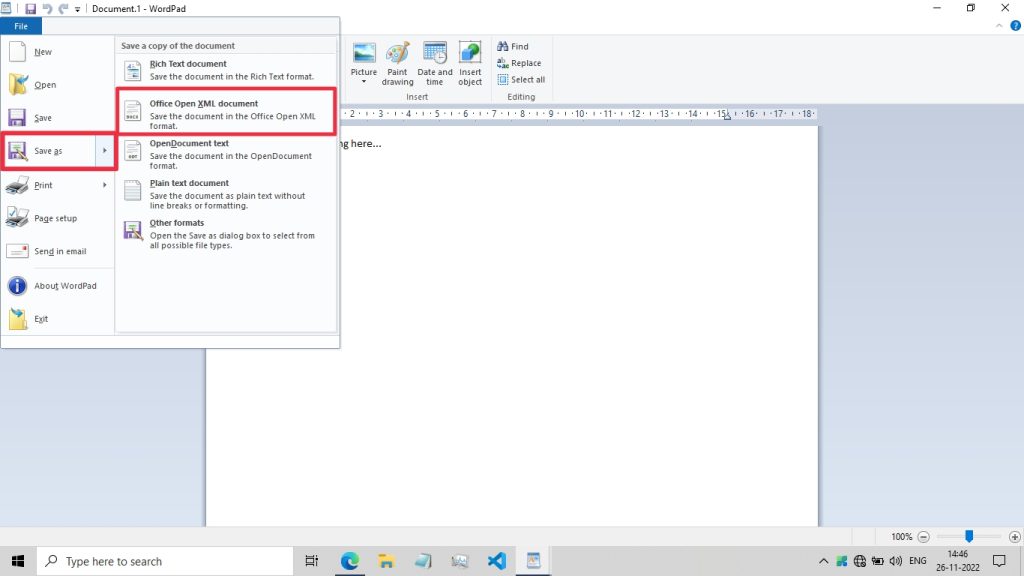Save as Plain text document
Viewport: 1024px width, 576px height.
point(226,193)
